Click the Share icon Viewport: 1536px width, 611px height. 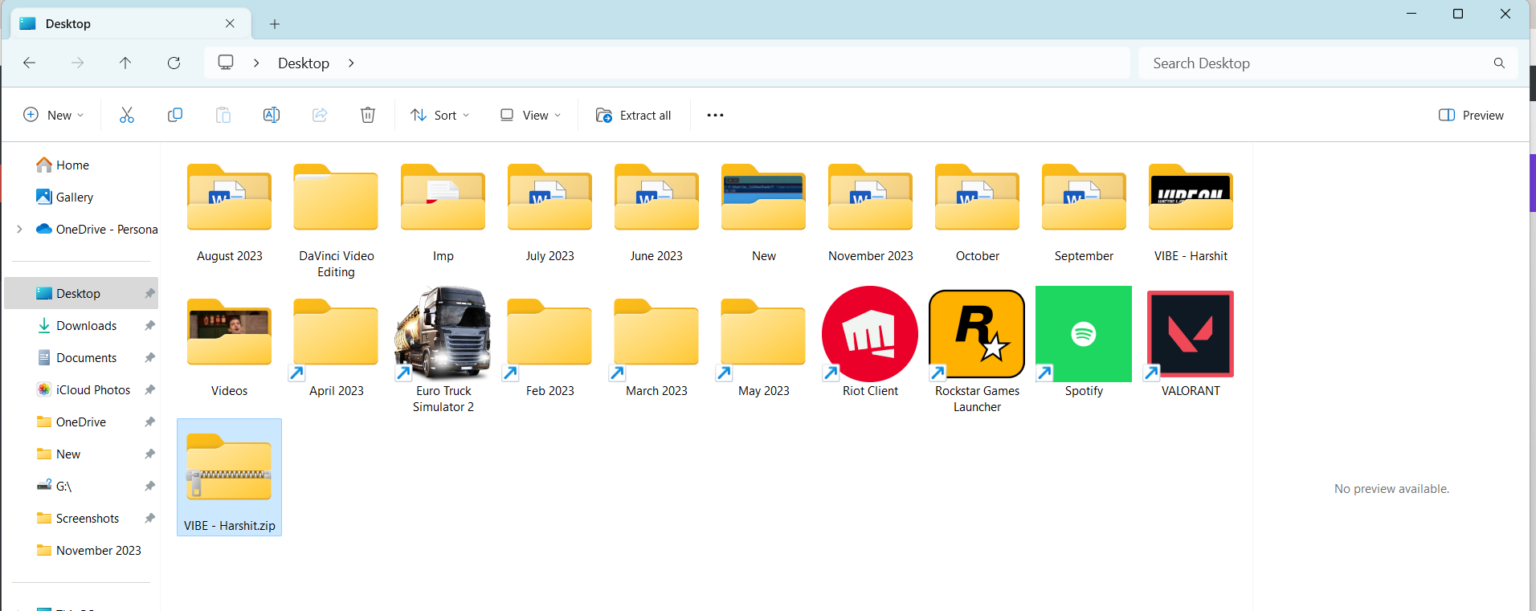pos(319,114)
